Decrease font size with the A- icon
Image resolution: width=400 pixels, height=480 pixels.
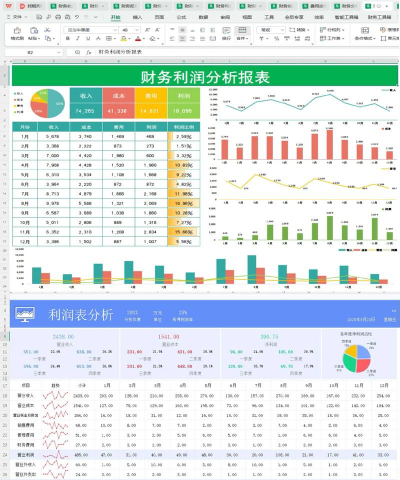click(158, 30)
